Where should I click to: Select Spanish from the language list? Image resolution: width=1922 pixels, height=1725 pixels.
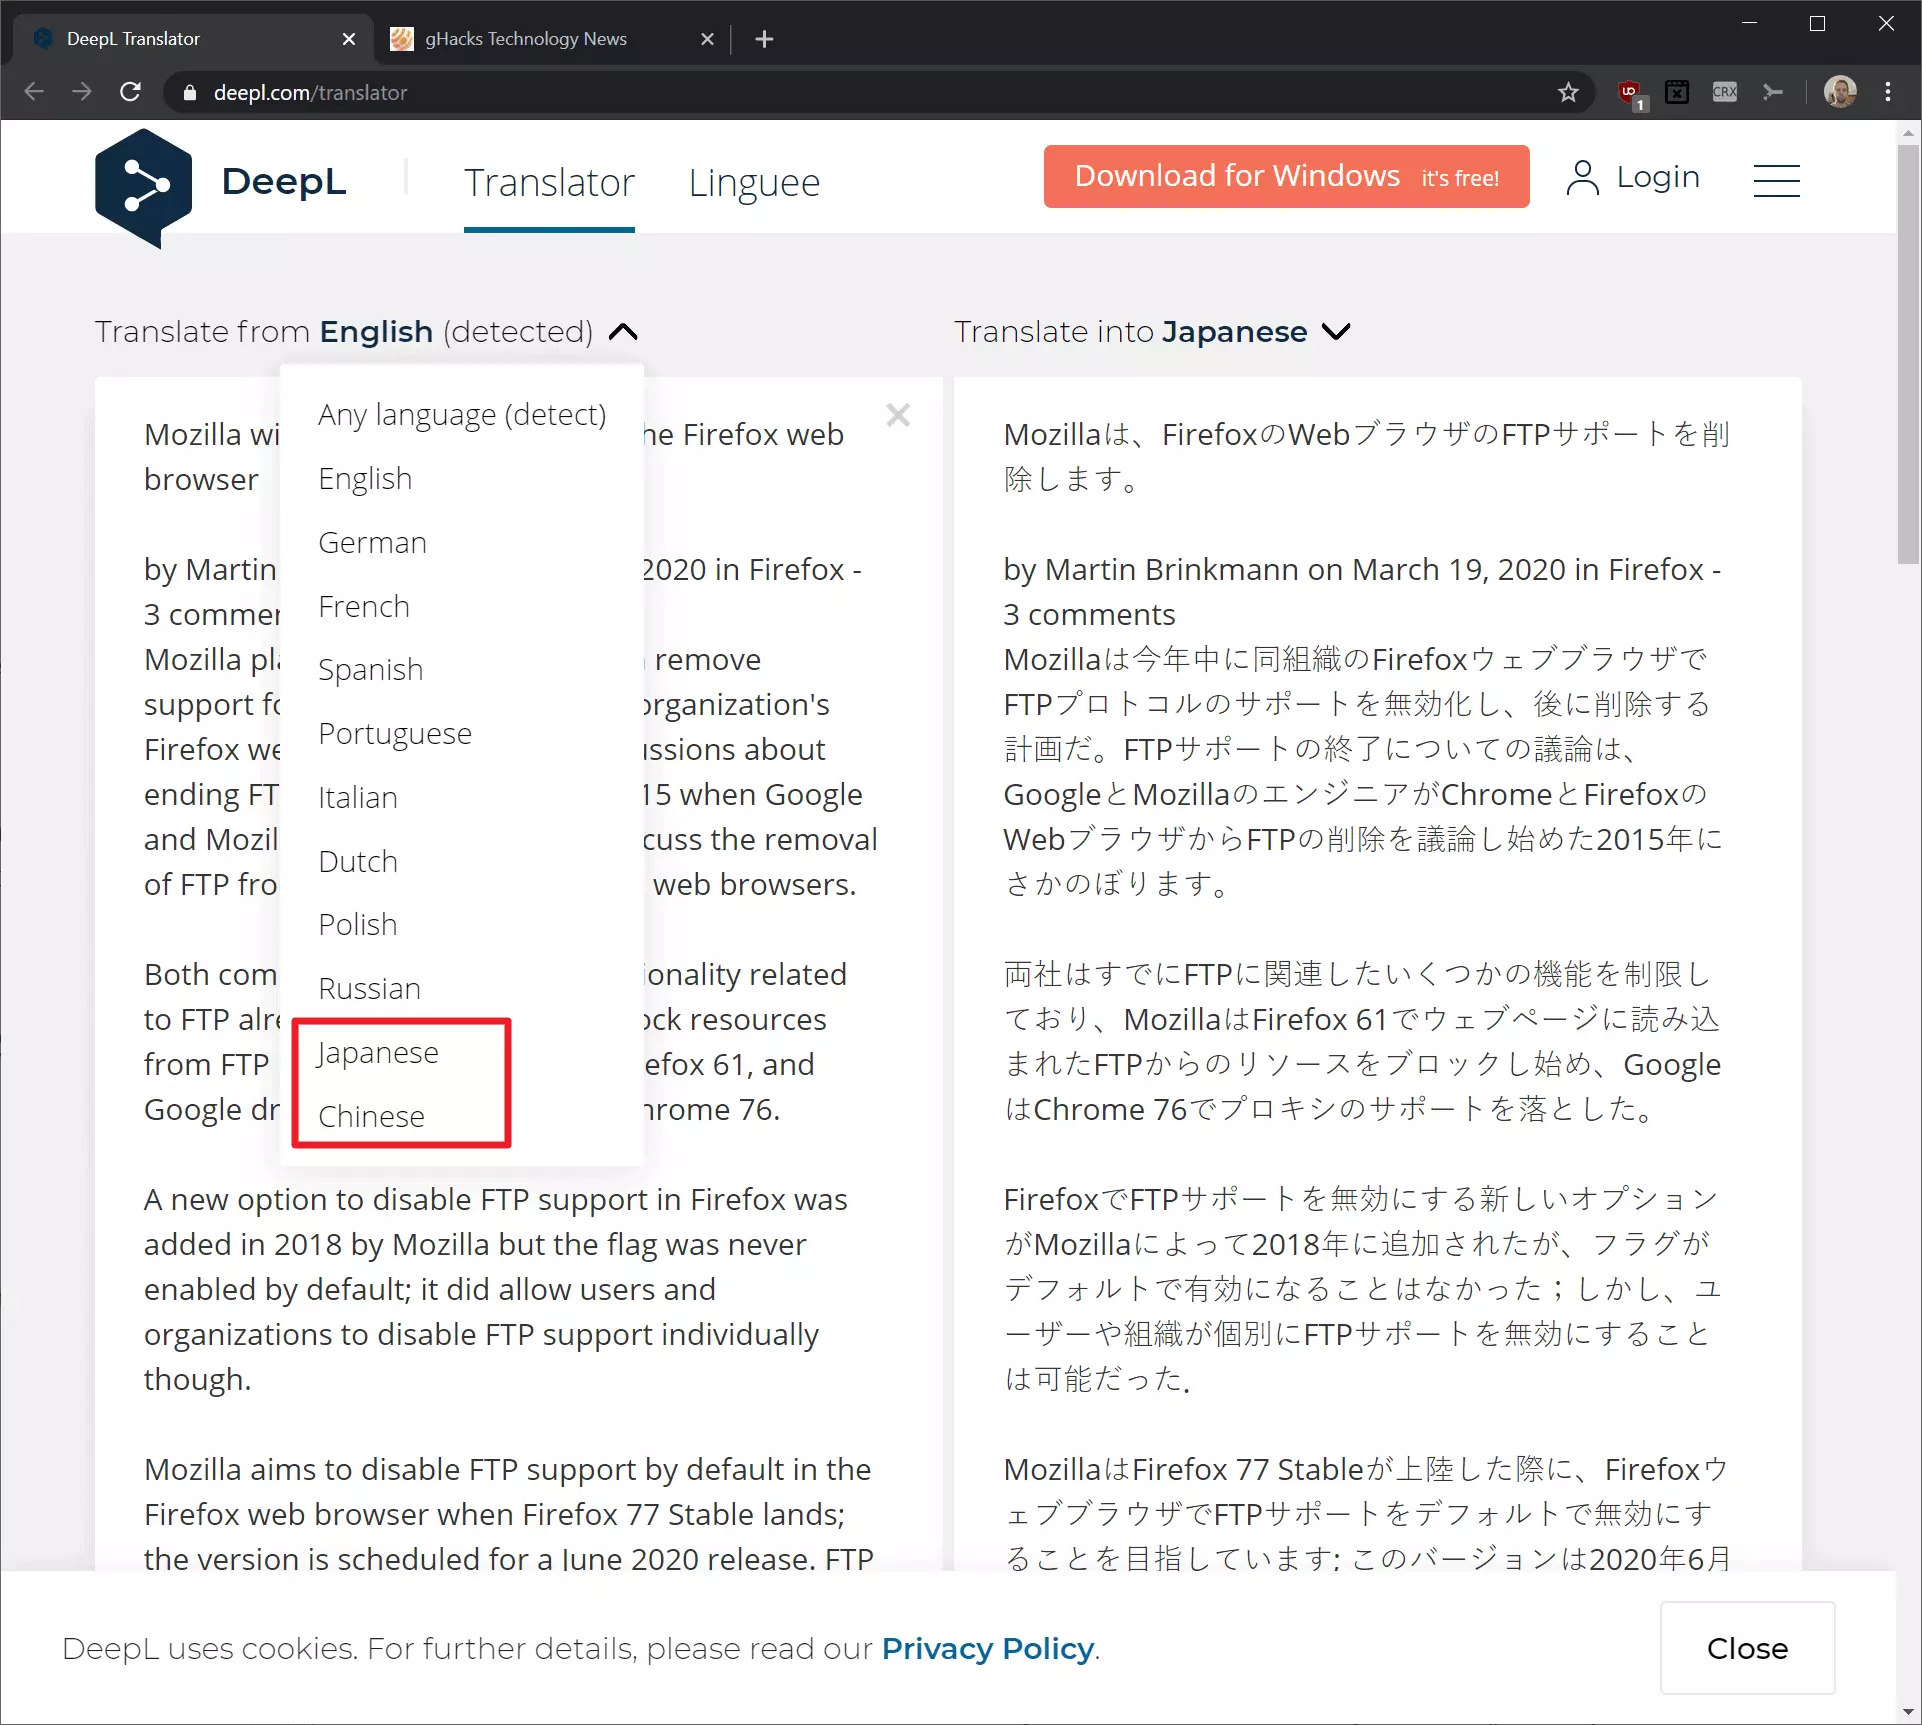370,669
